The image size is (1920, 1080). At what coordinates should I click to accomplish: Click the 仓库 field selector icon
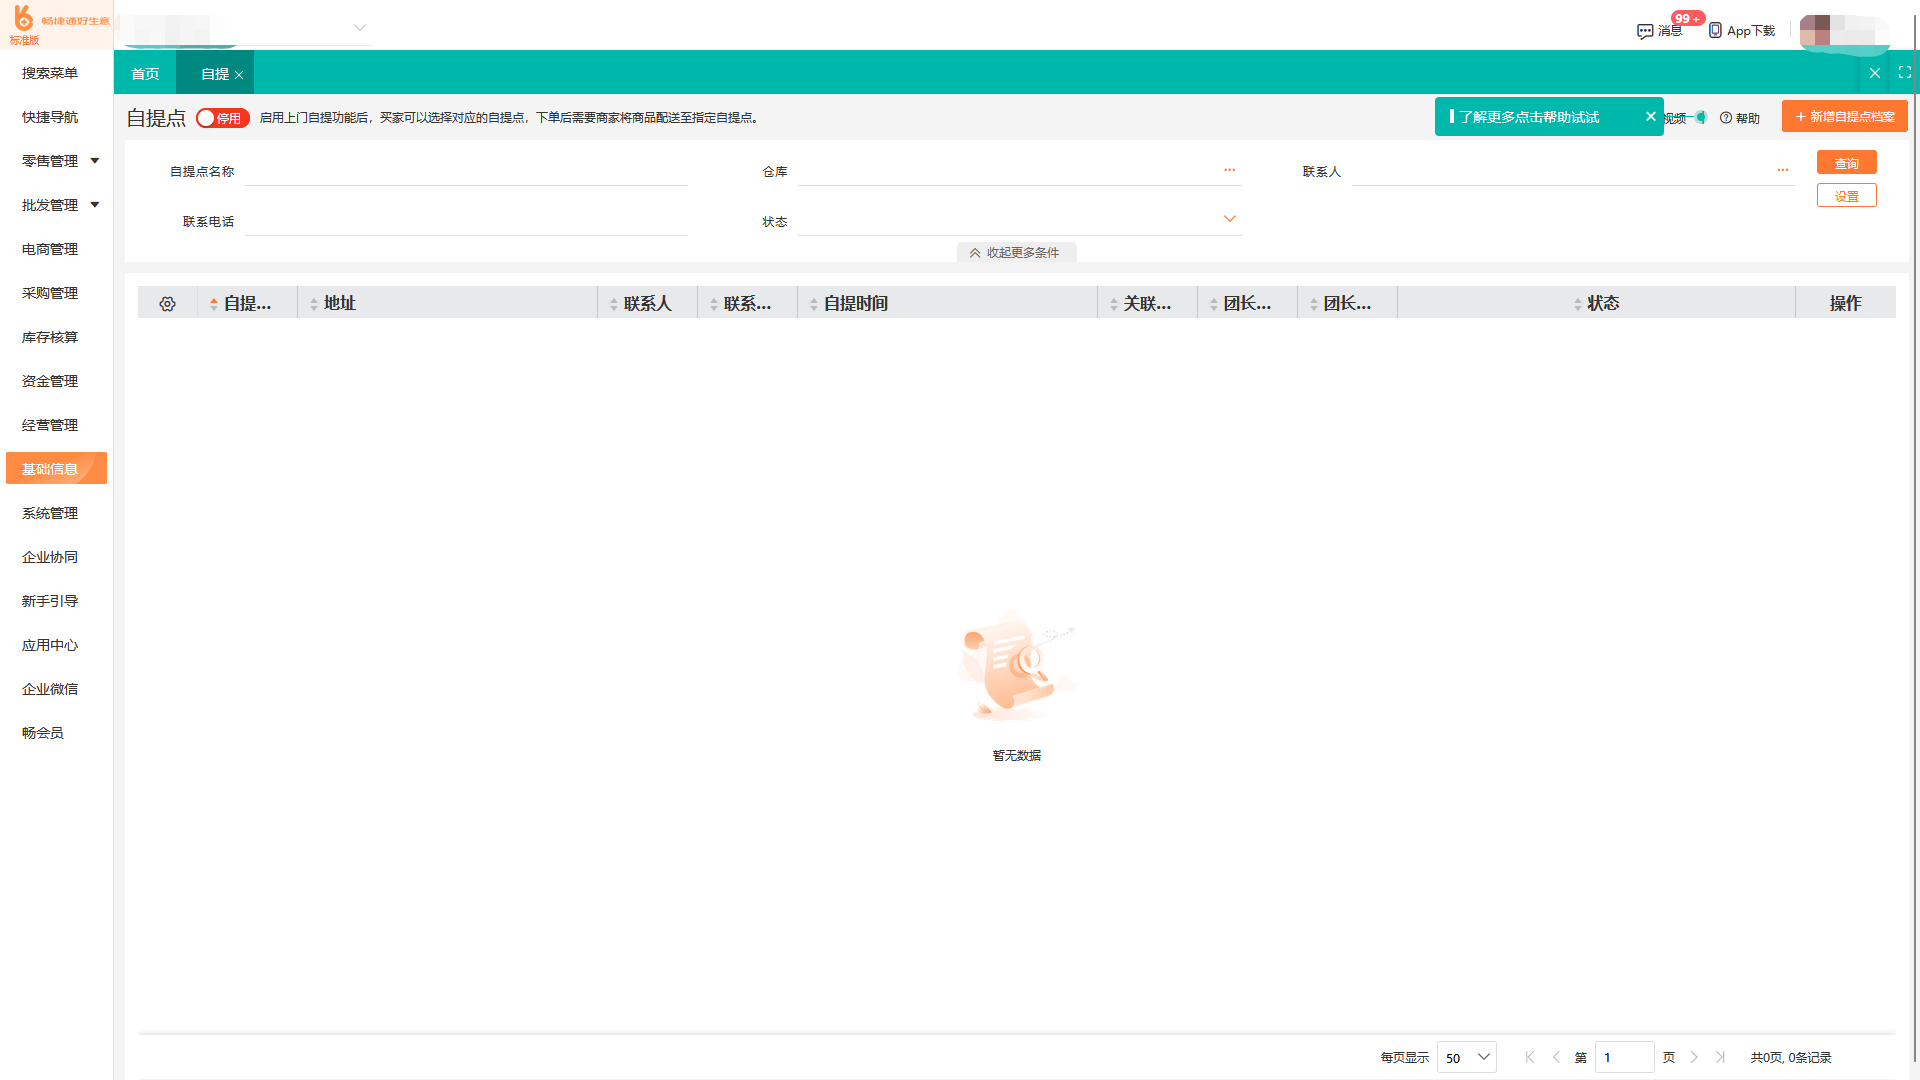point(1228,170)
